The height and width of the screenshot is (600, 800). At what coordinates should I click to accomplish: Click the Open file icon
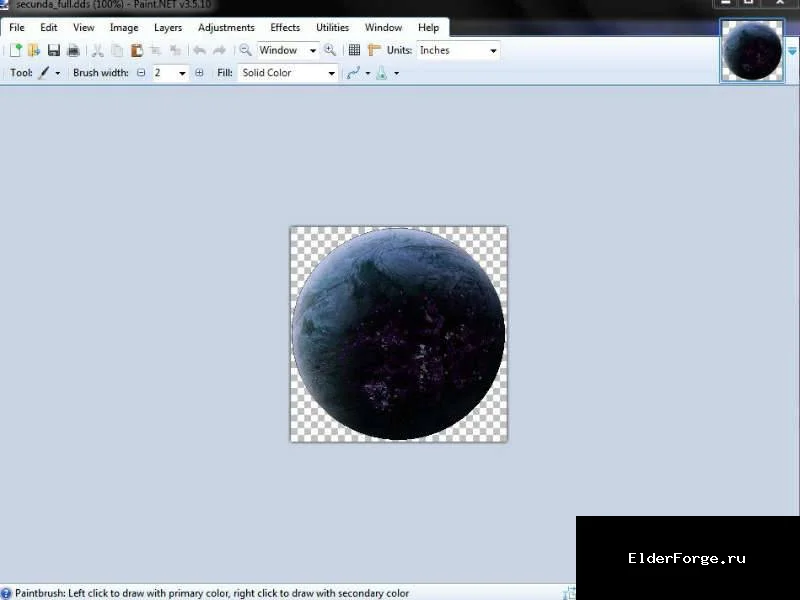pos(34,50)
